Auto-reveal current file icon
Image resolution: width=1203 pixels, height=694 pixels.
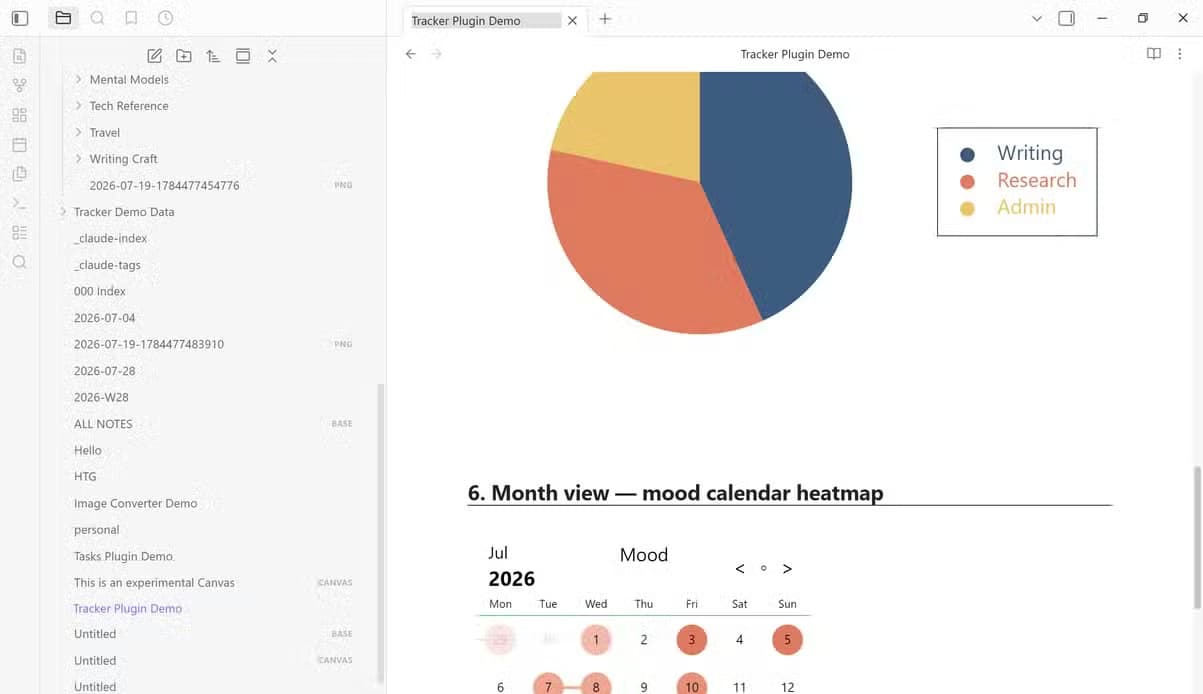click(243, 56)
